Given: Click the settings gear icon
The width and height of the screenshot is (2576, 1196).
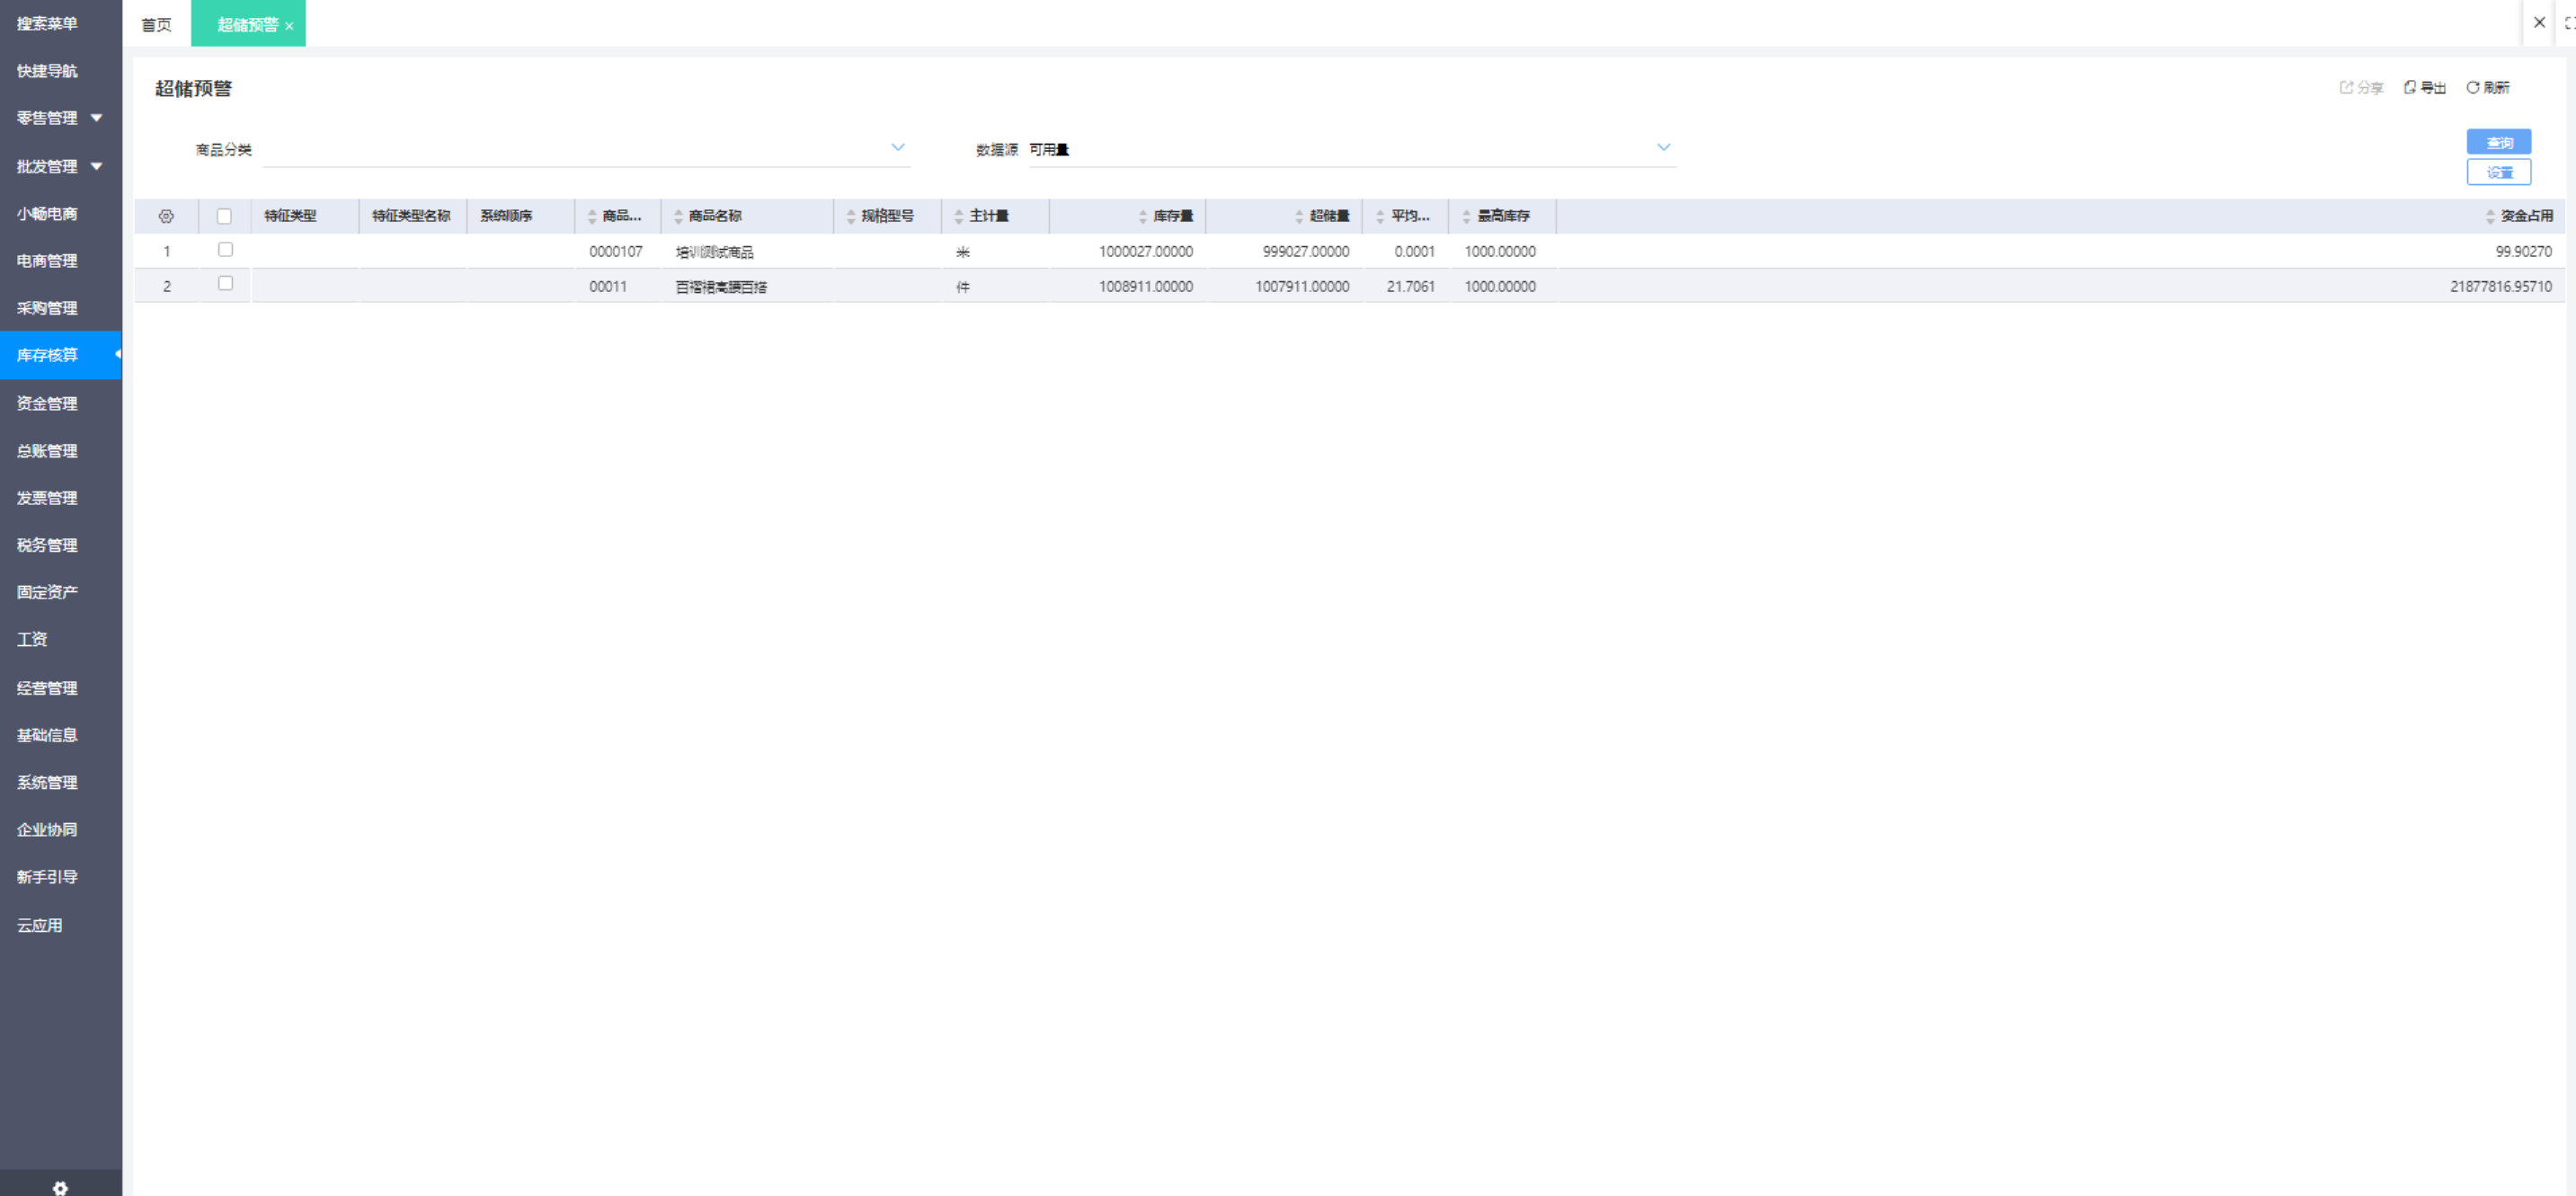Looking at the screenshot, I should [61, 1186].
